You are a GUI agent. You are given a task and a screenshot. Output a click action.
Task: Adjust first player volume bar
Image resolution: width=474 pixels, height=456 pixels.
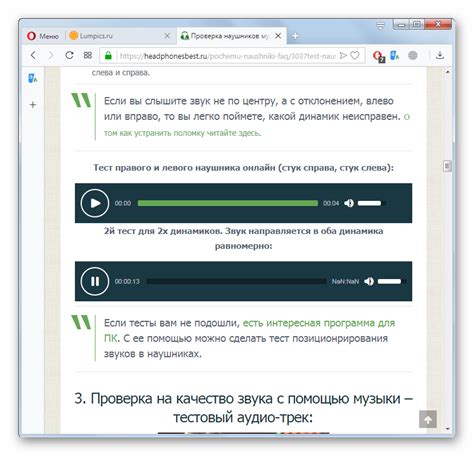click(372, 203)
